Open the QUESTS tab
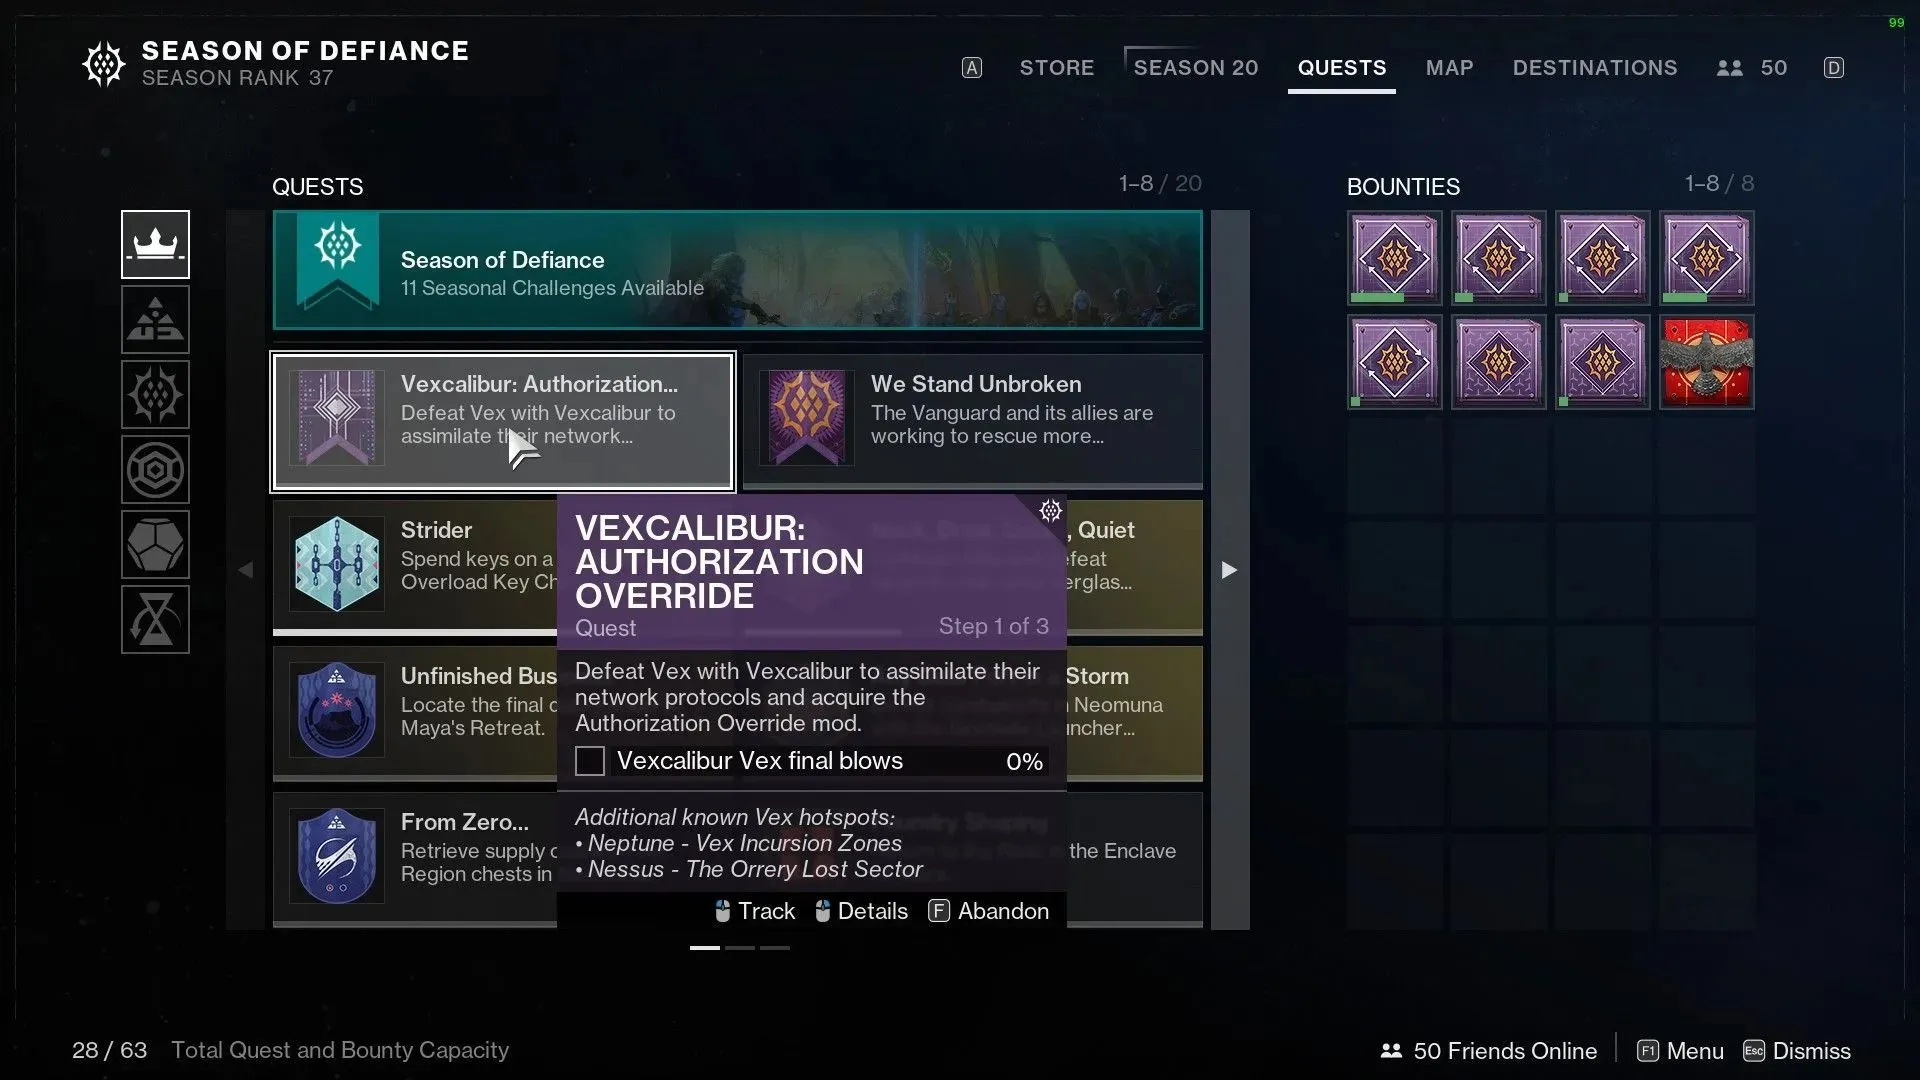Viewport: 1920px width, 1080px height. point(1341,66)
